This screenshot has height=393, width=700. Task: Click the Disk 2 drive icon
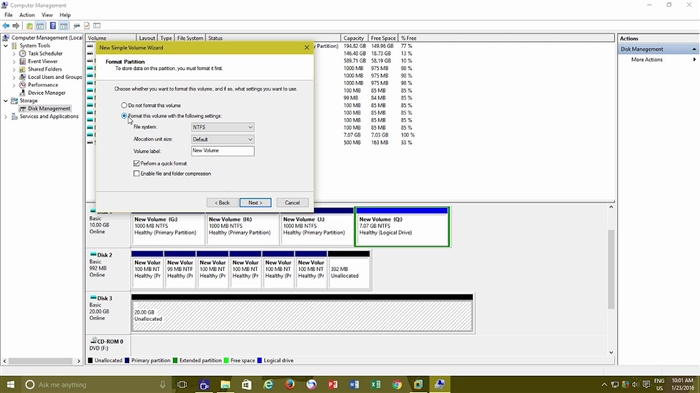[x=93, y=255]
